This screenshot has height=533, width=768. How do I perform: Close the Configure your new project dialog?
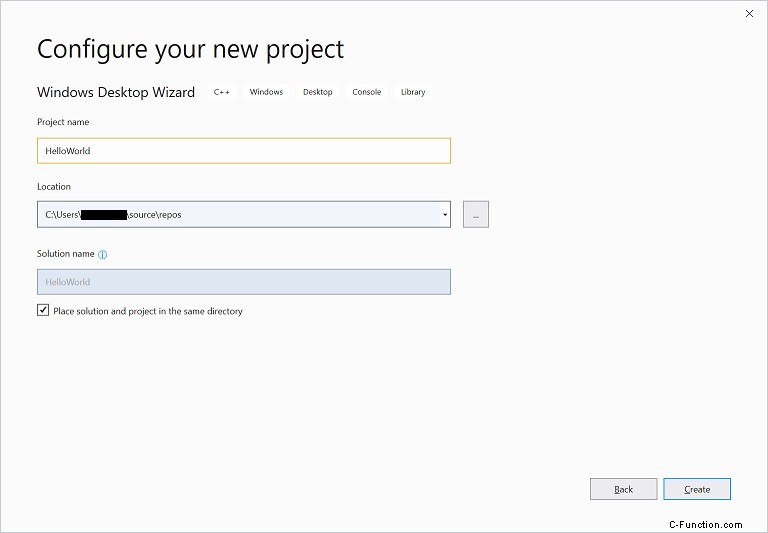point(749,14)
